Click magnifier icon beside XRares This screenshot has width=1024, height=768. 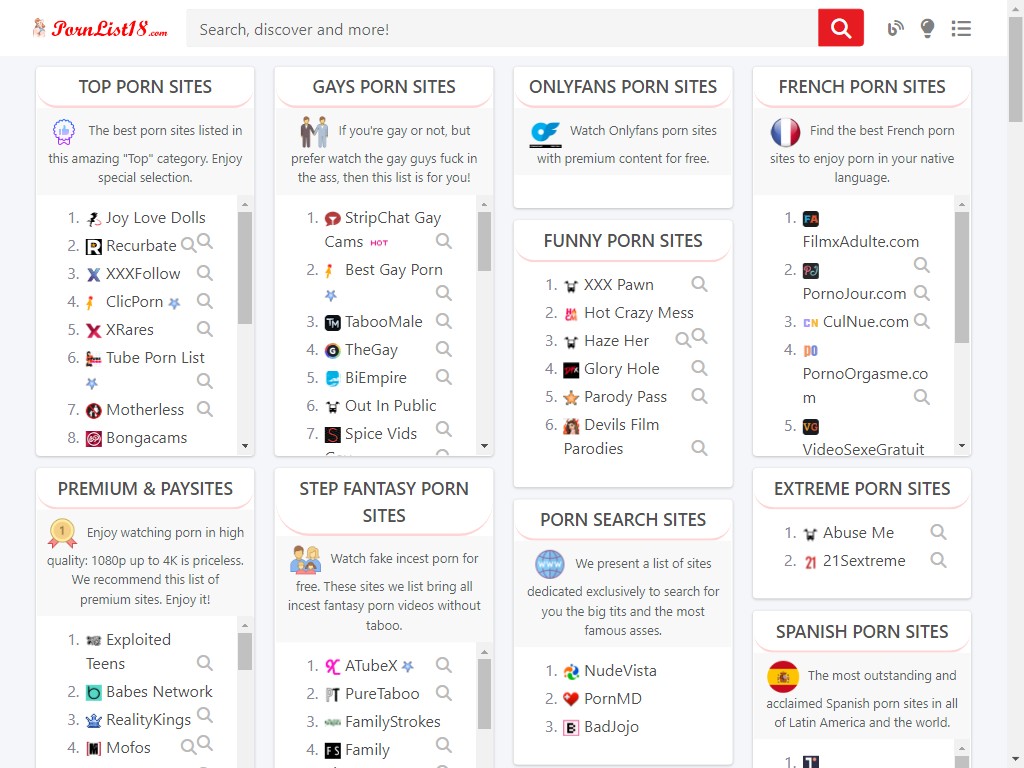205,329
